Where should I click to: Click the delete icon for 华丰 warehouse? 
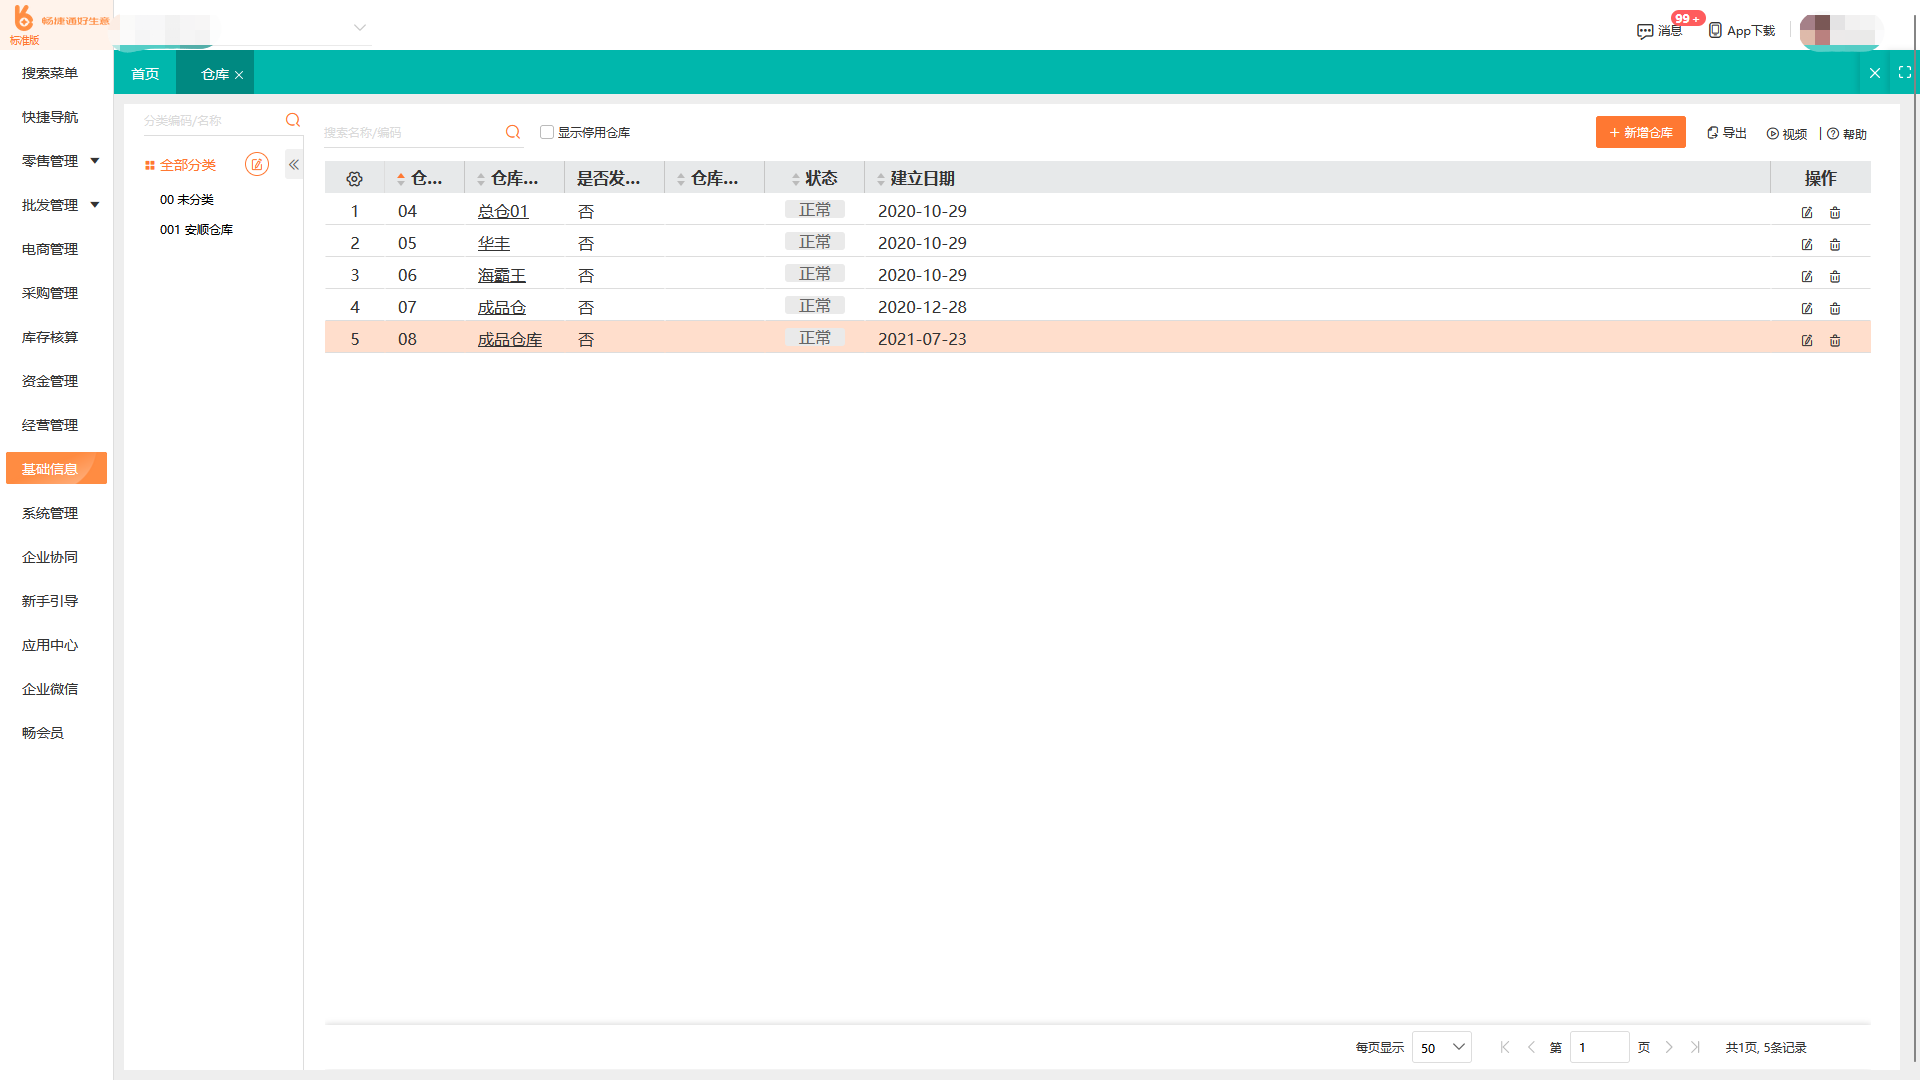(1836, 243)
